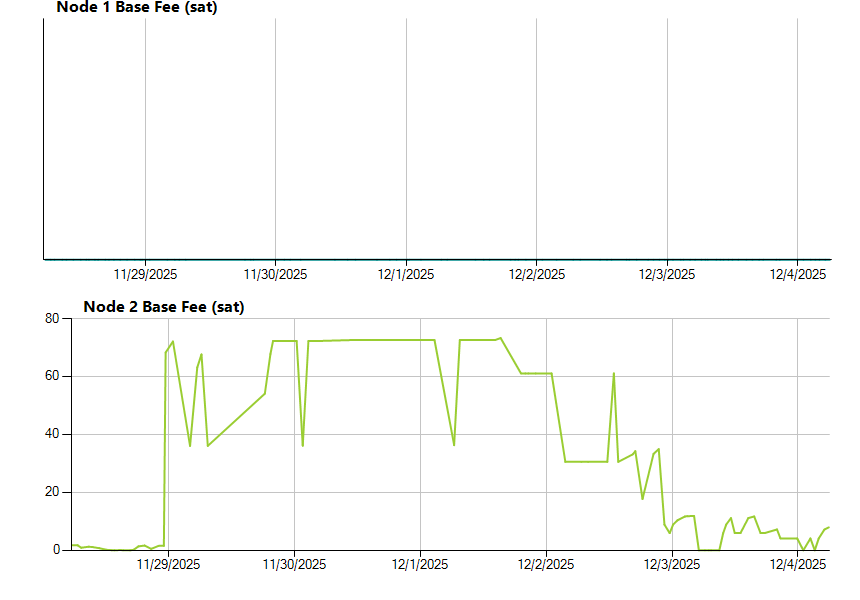Click the Node 1 Base Fee chart title
Image resolution: width=860 pixels, height=600 pixels.
tap(136, 8)
